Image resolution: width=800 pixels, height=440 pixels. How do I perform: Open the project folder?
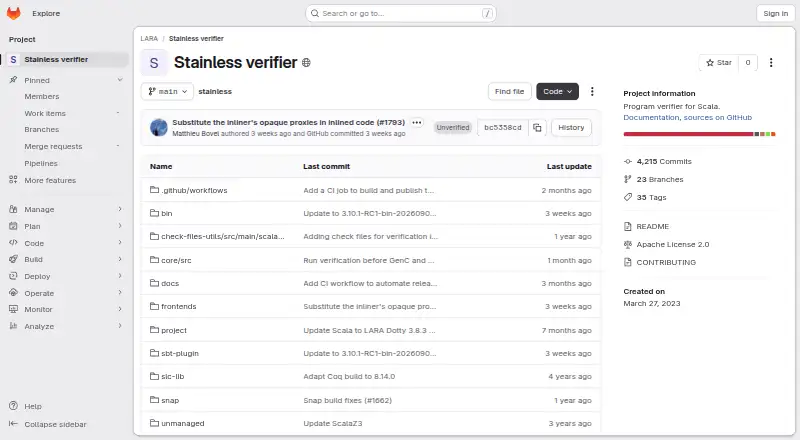point(174,330)
